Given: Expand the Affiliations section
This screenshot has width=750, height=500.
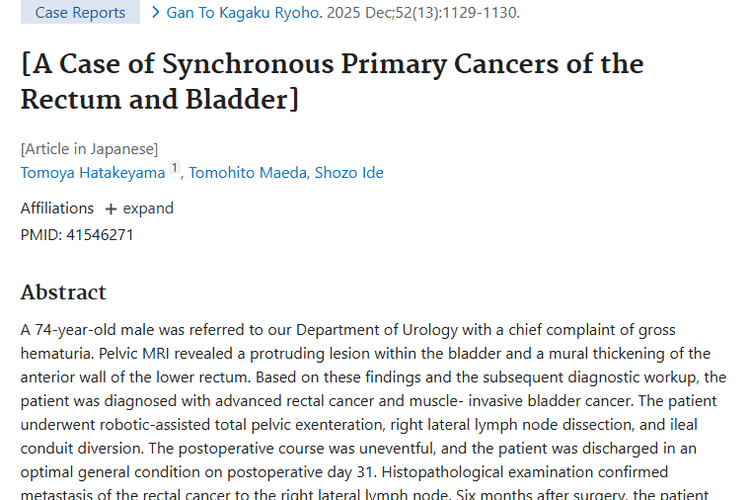Looking at the screenshot, I should [139, 209].
